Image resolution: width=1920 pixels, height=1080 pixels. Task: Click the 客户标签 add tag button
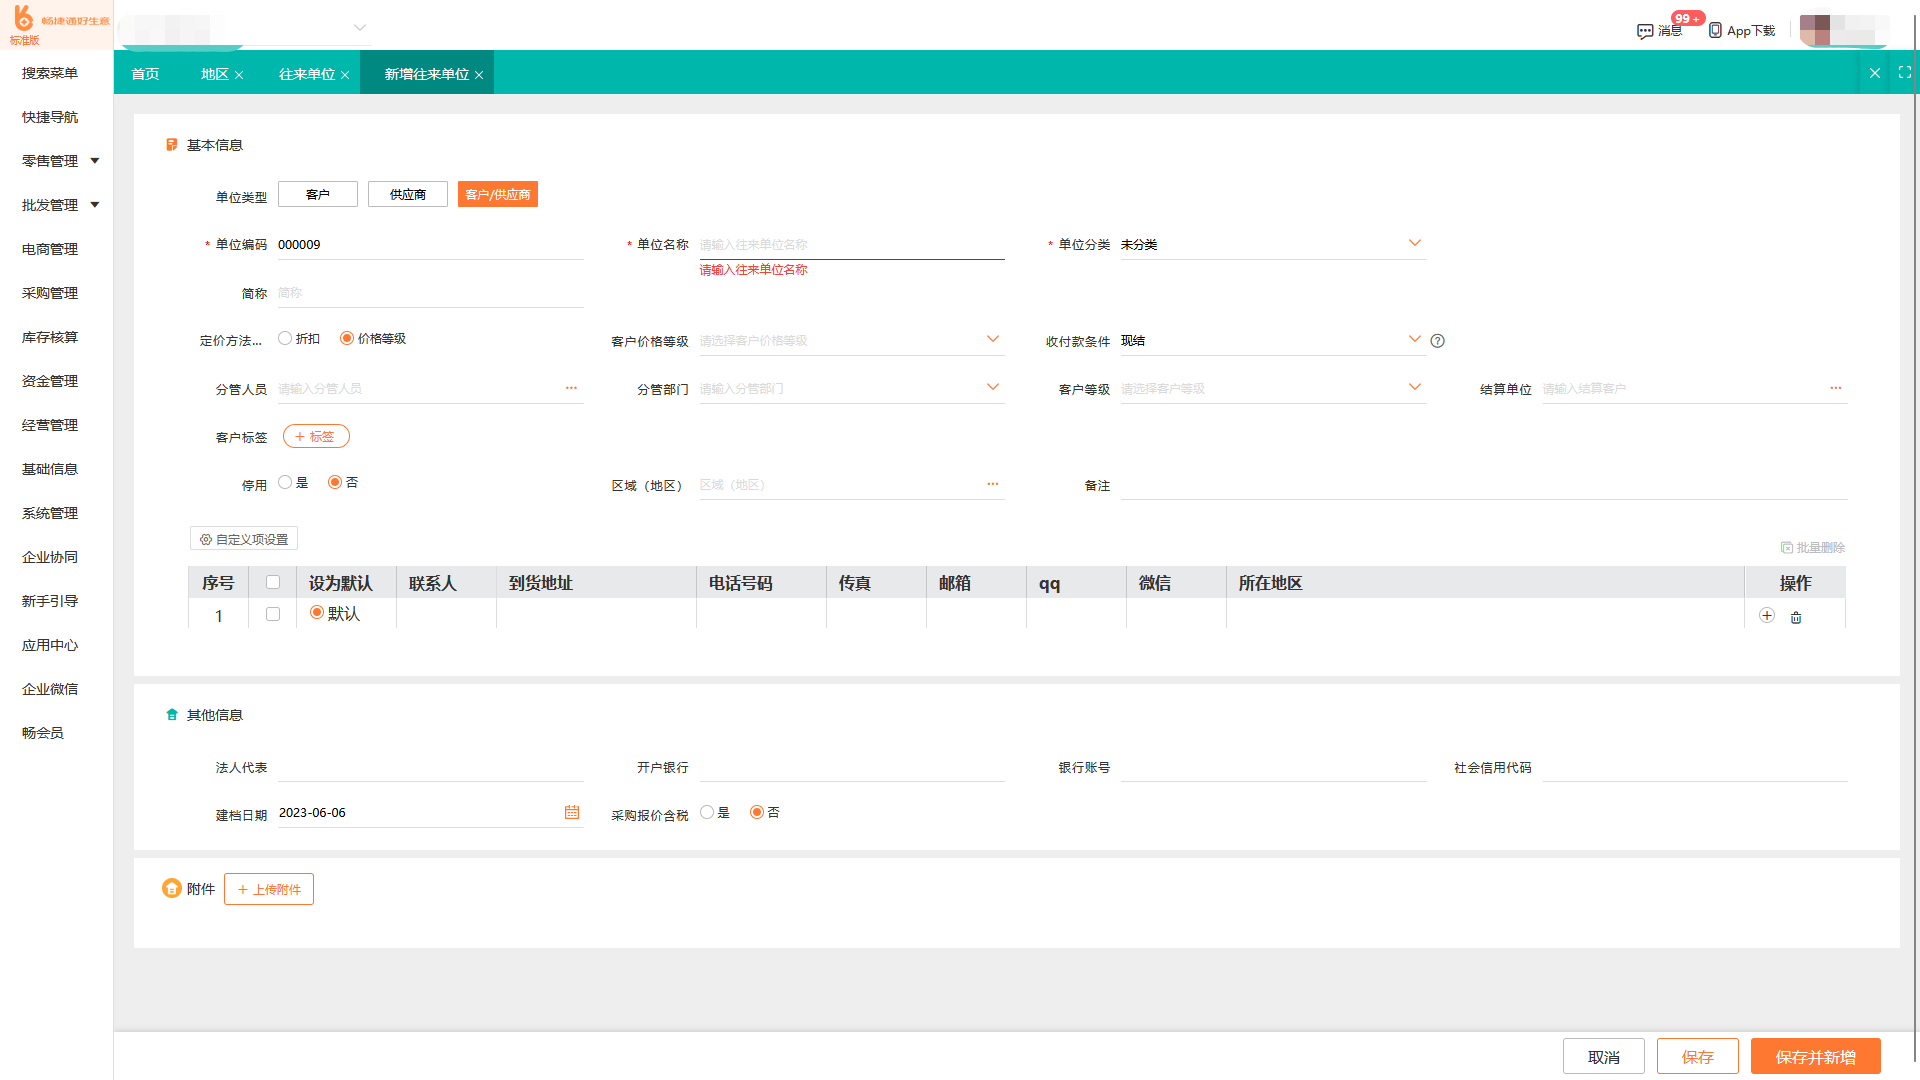(316, 435)
